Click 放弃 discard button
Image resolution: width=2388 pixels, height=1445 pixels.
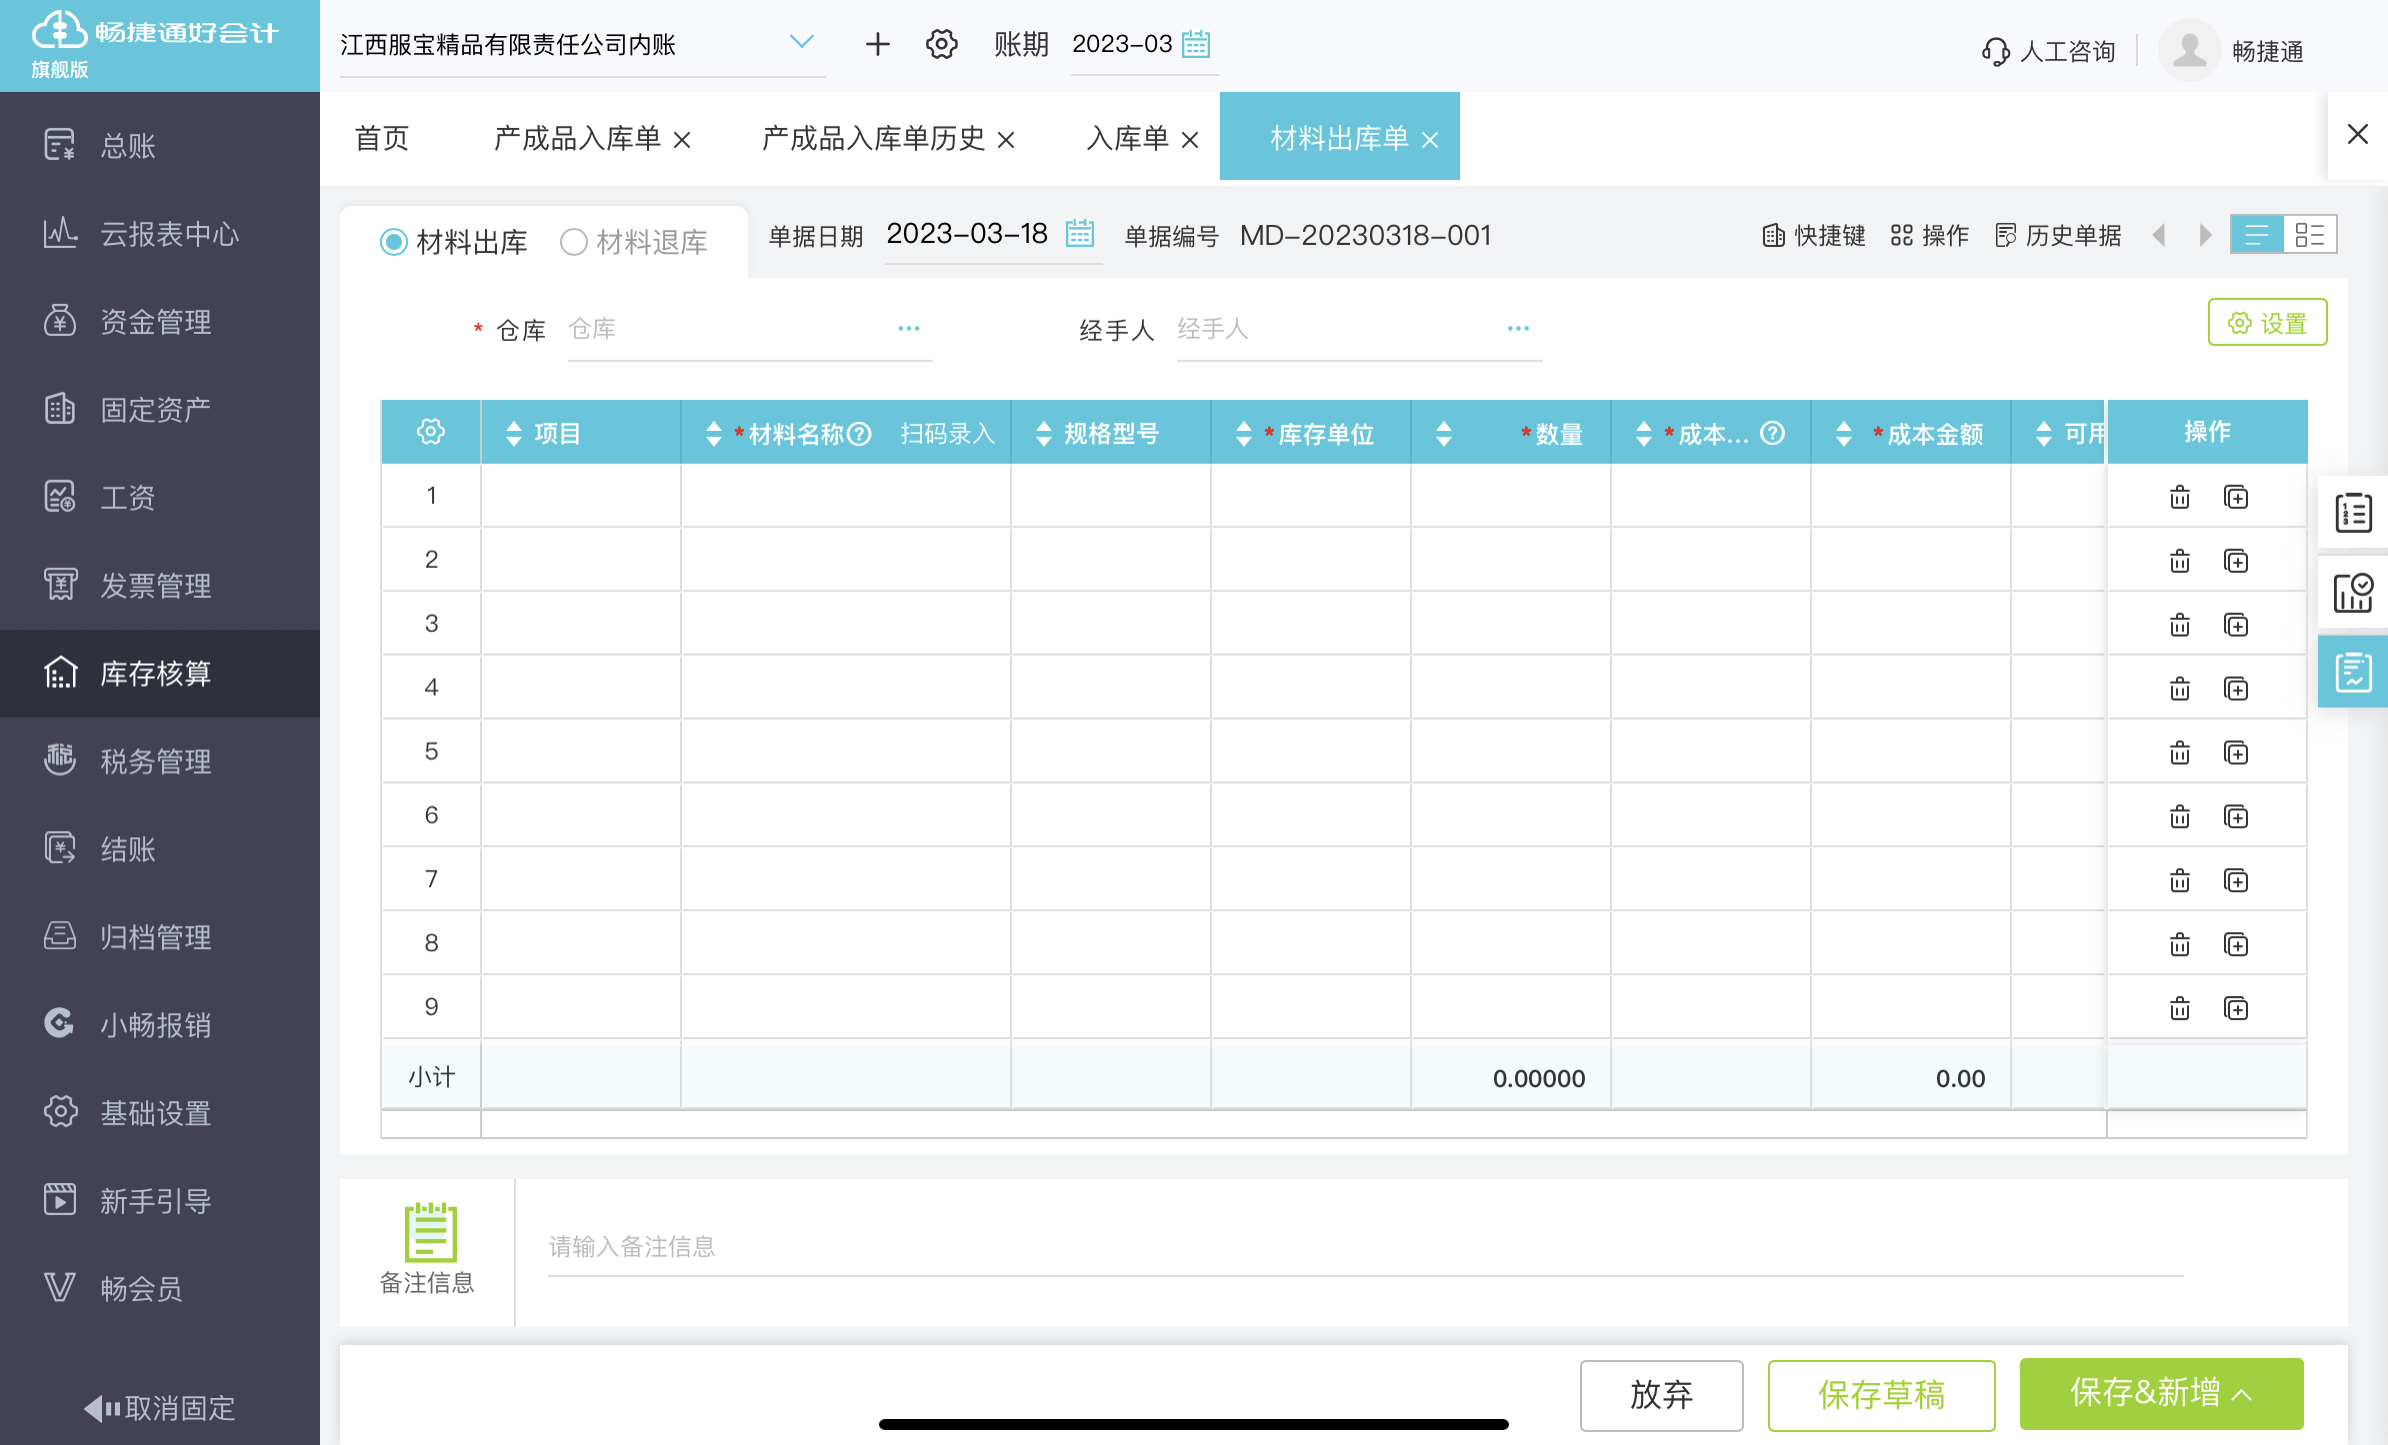(1663, 1396)
